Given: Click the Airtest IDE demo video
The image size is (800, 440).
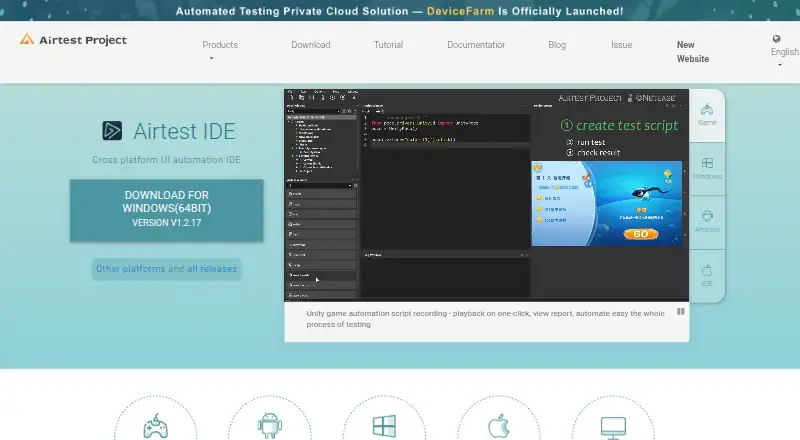Looking at the screenshot, I should 486,195.
